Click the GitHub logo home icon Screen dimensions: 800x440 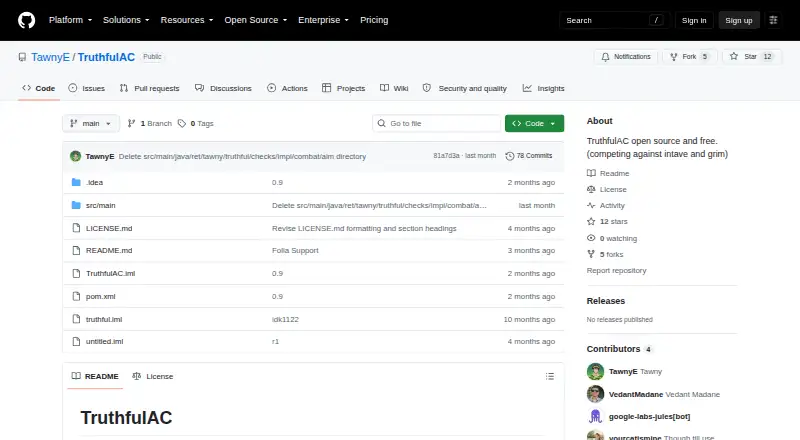pyautogui.click(x=27, y=20)
